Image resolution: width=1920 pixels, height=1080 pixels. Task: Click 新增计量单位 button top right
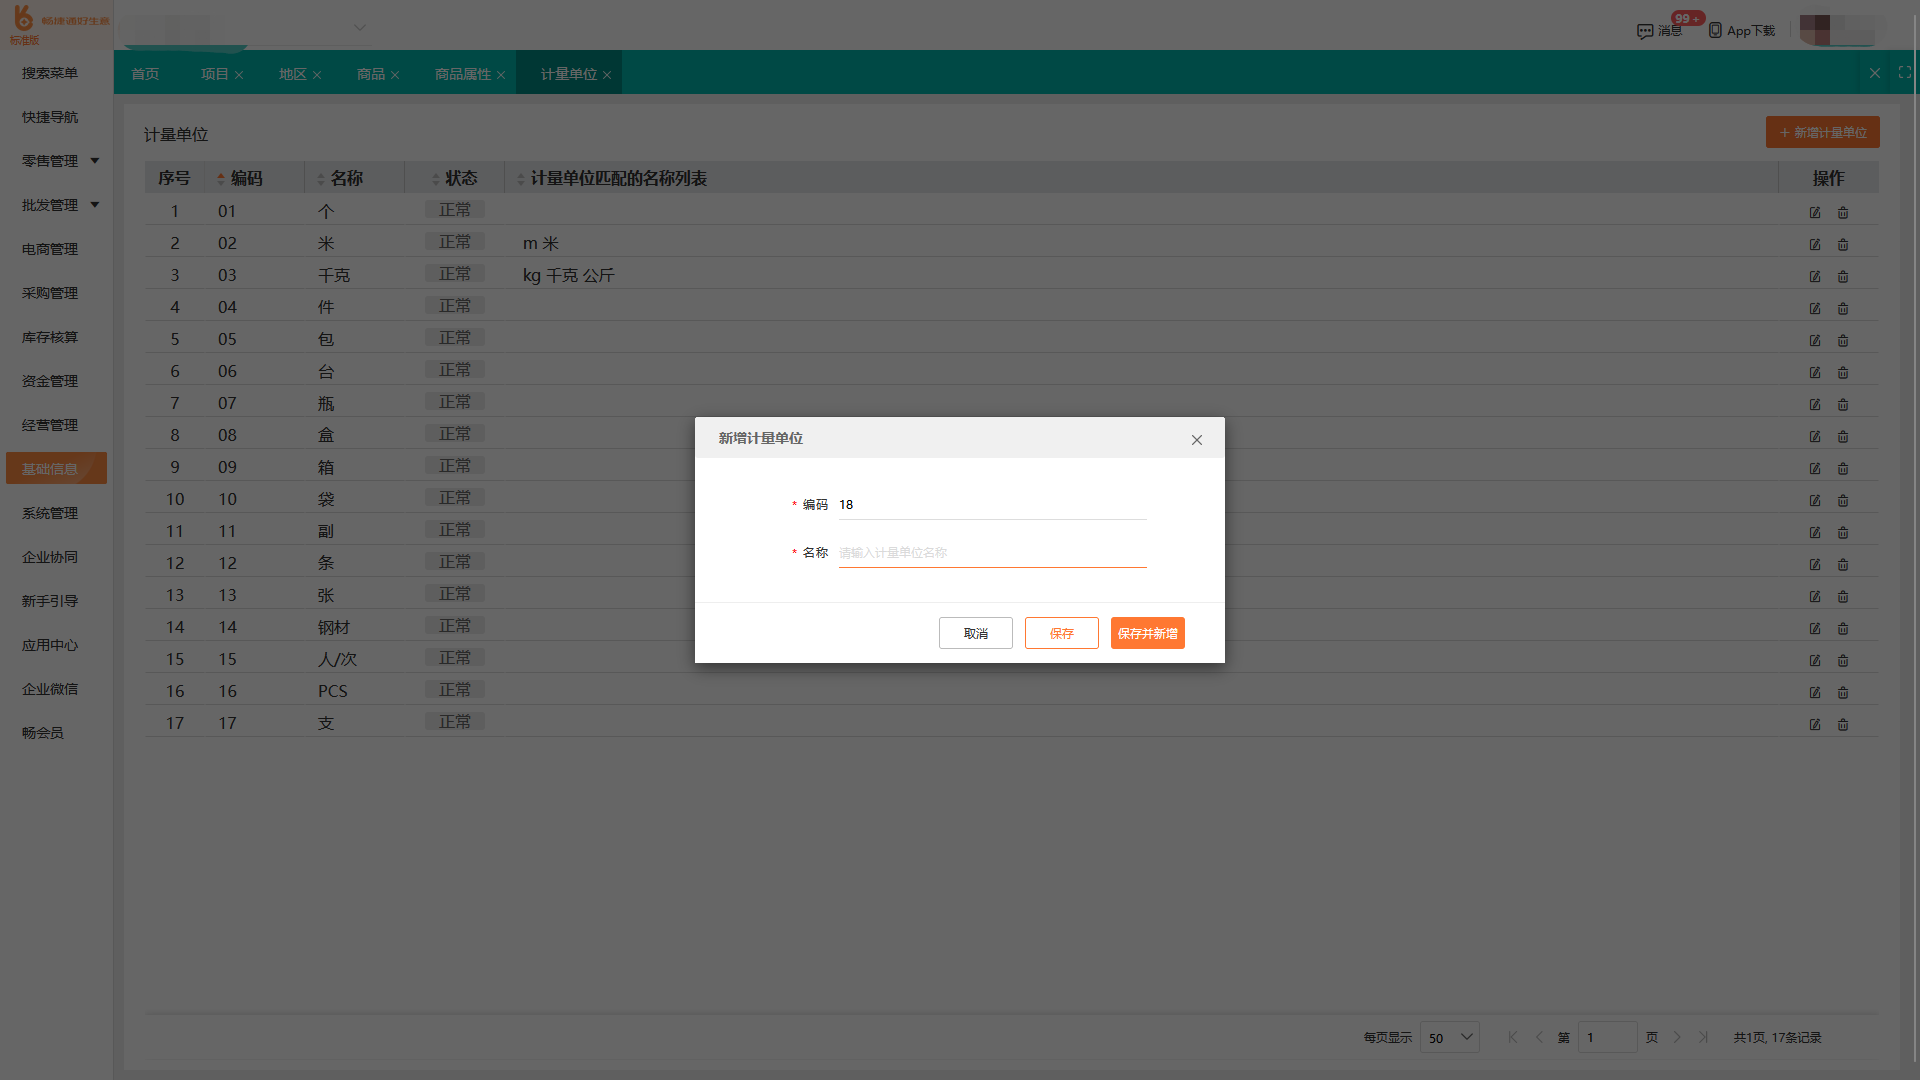click(x=1822, y=132)
